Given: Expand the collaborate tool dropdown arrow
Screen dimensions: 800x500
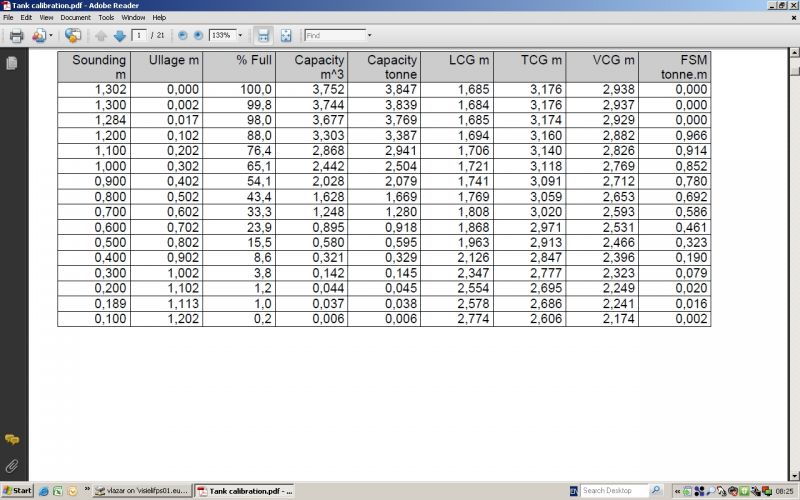Looking at the screenshot, I should point(51,35).
